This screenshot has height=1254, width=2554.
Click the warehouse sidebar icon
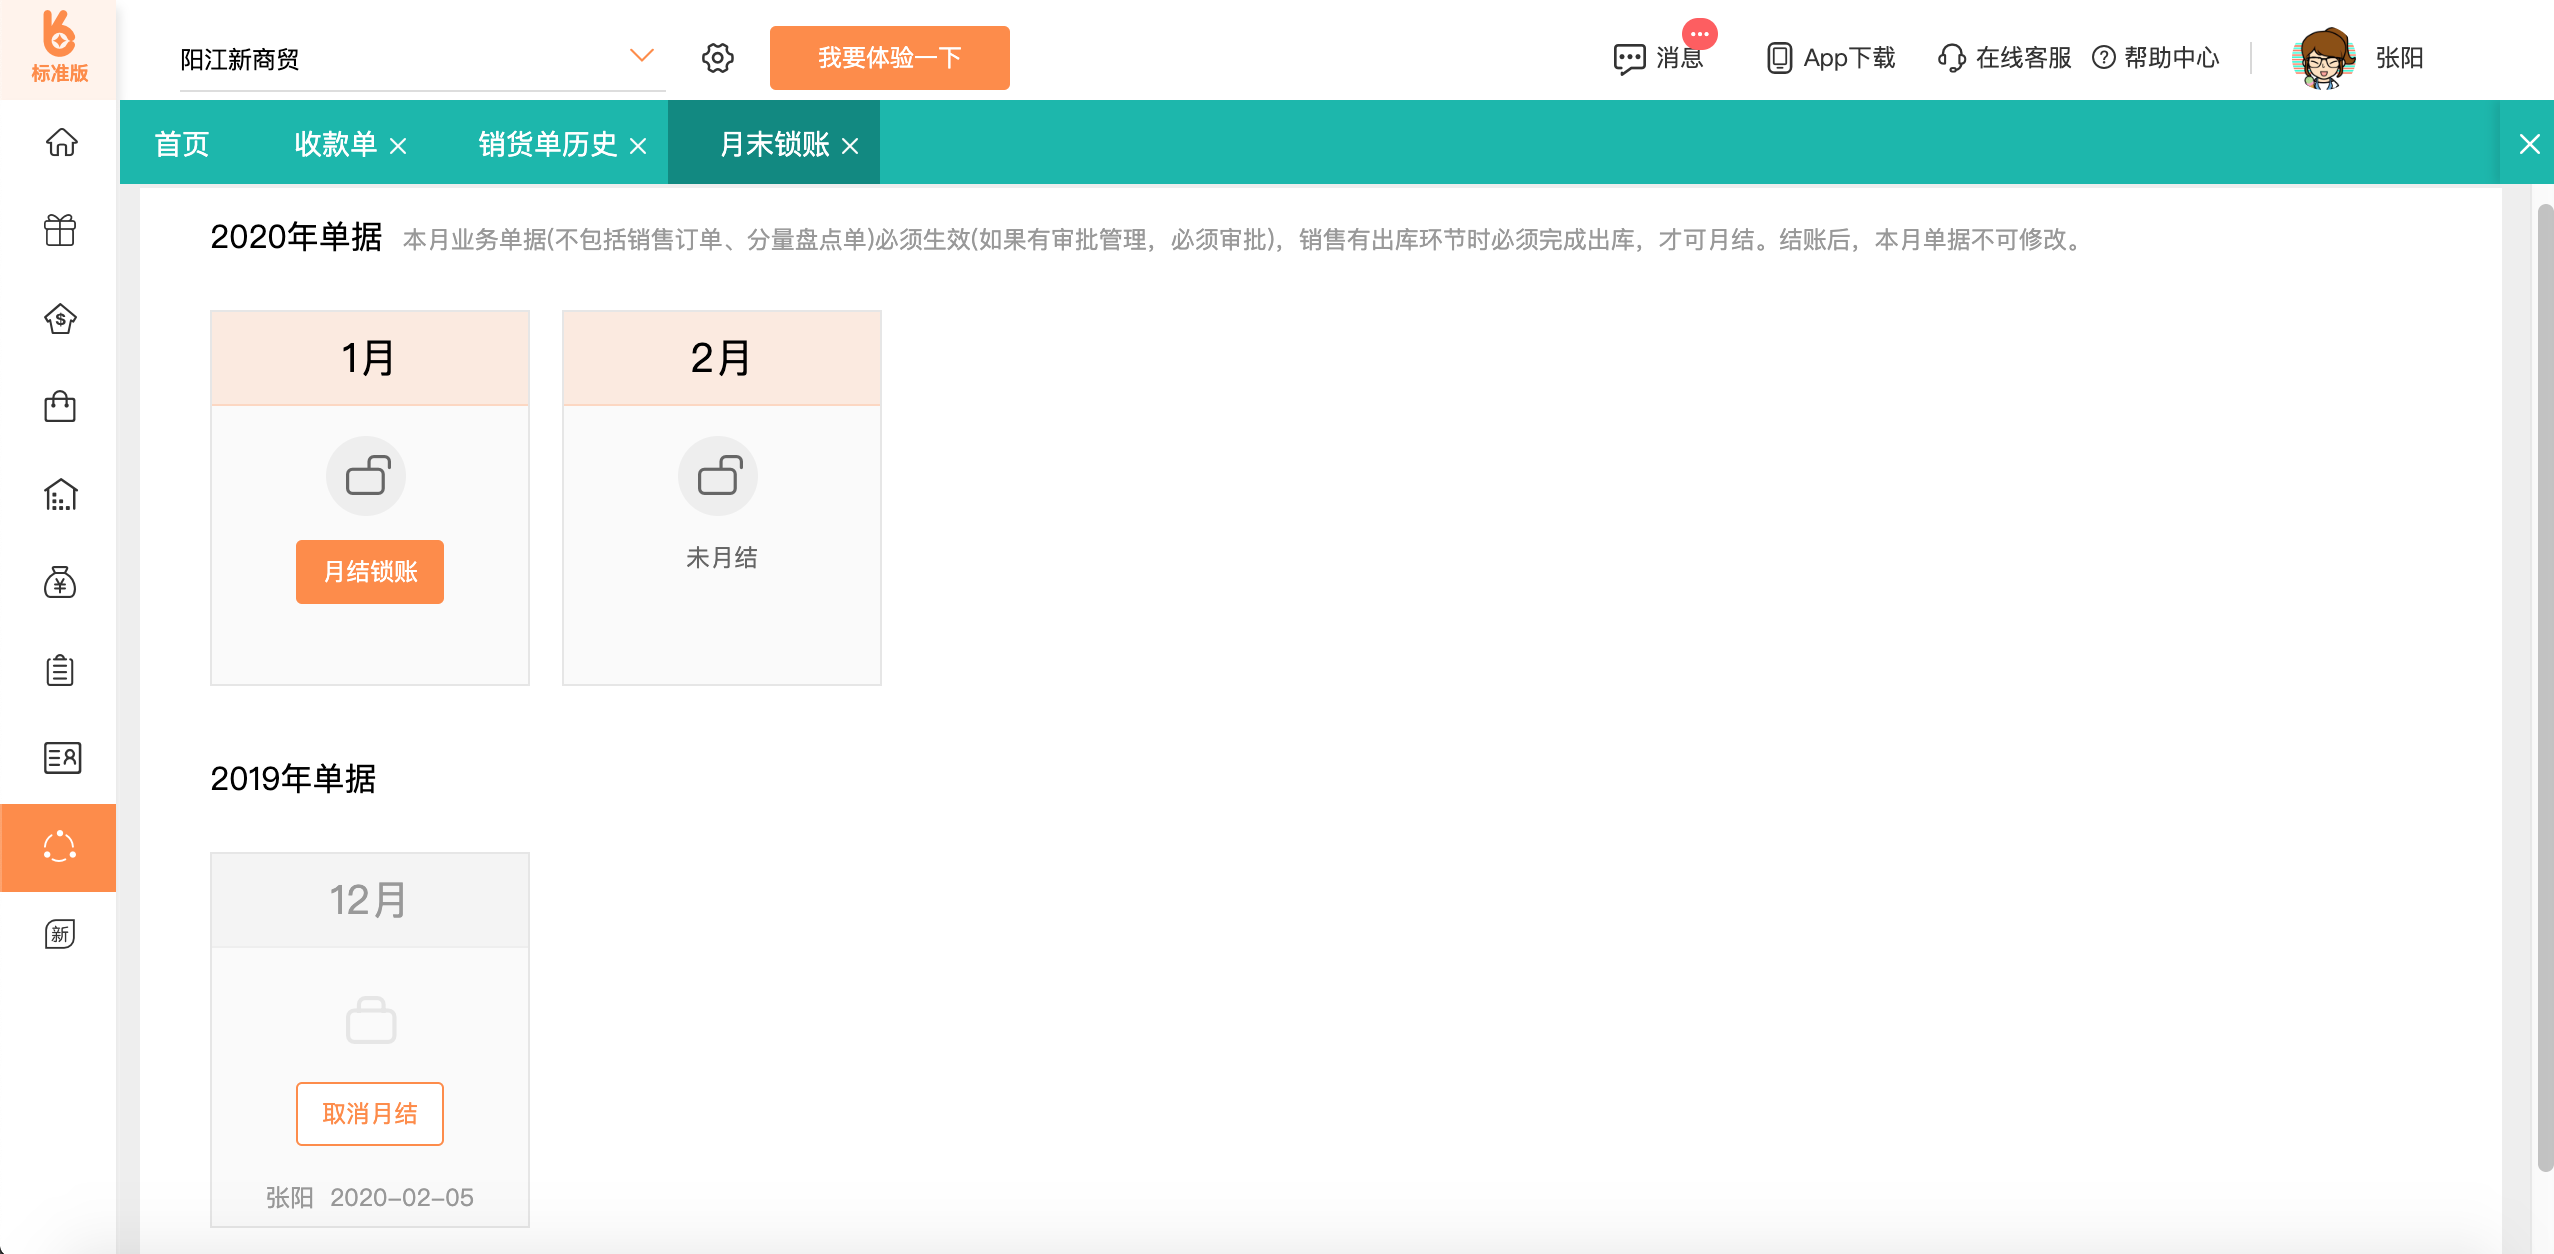point(60,495)
